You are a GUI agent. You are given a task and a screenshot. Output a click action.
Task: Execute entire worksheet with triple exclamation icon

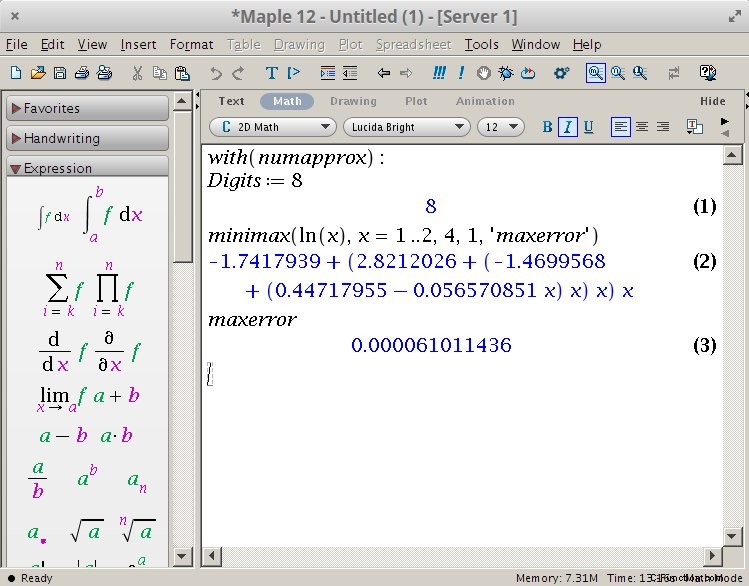[439, 73]
